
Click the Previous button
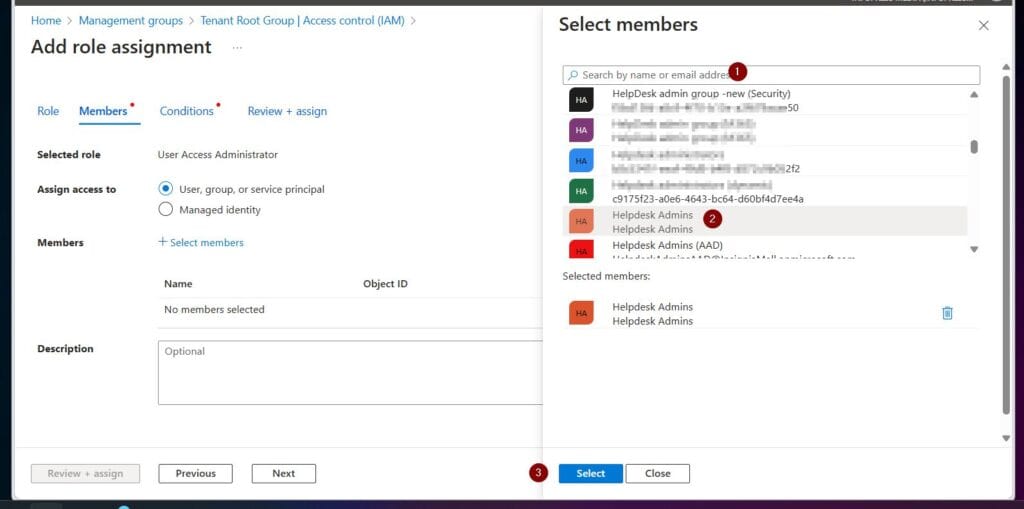(x=195, y=474)
